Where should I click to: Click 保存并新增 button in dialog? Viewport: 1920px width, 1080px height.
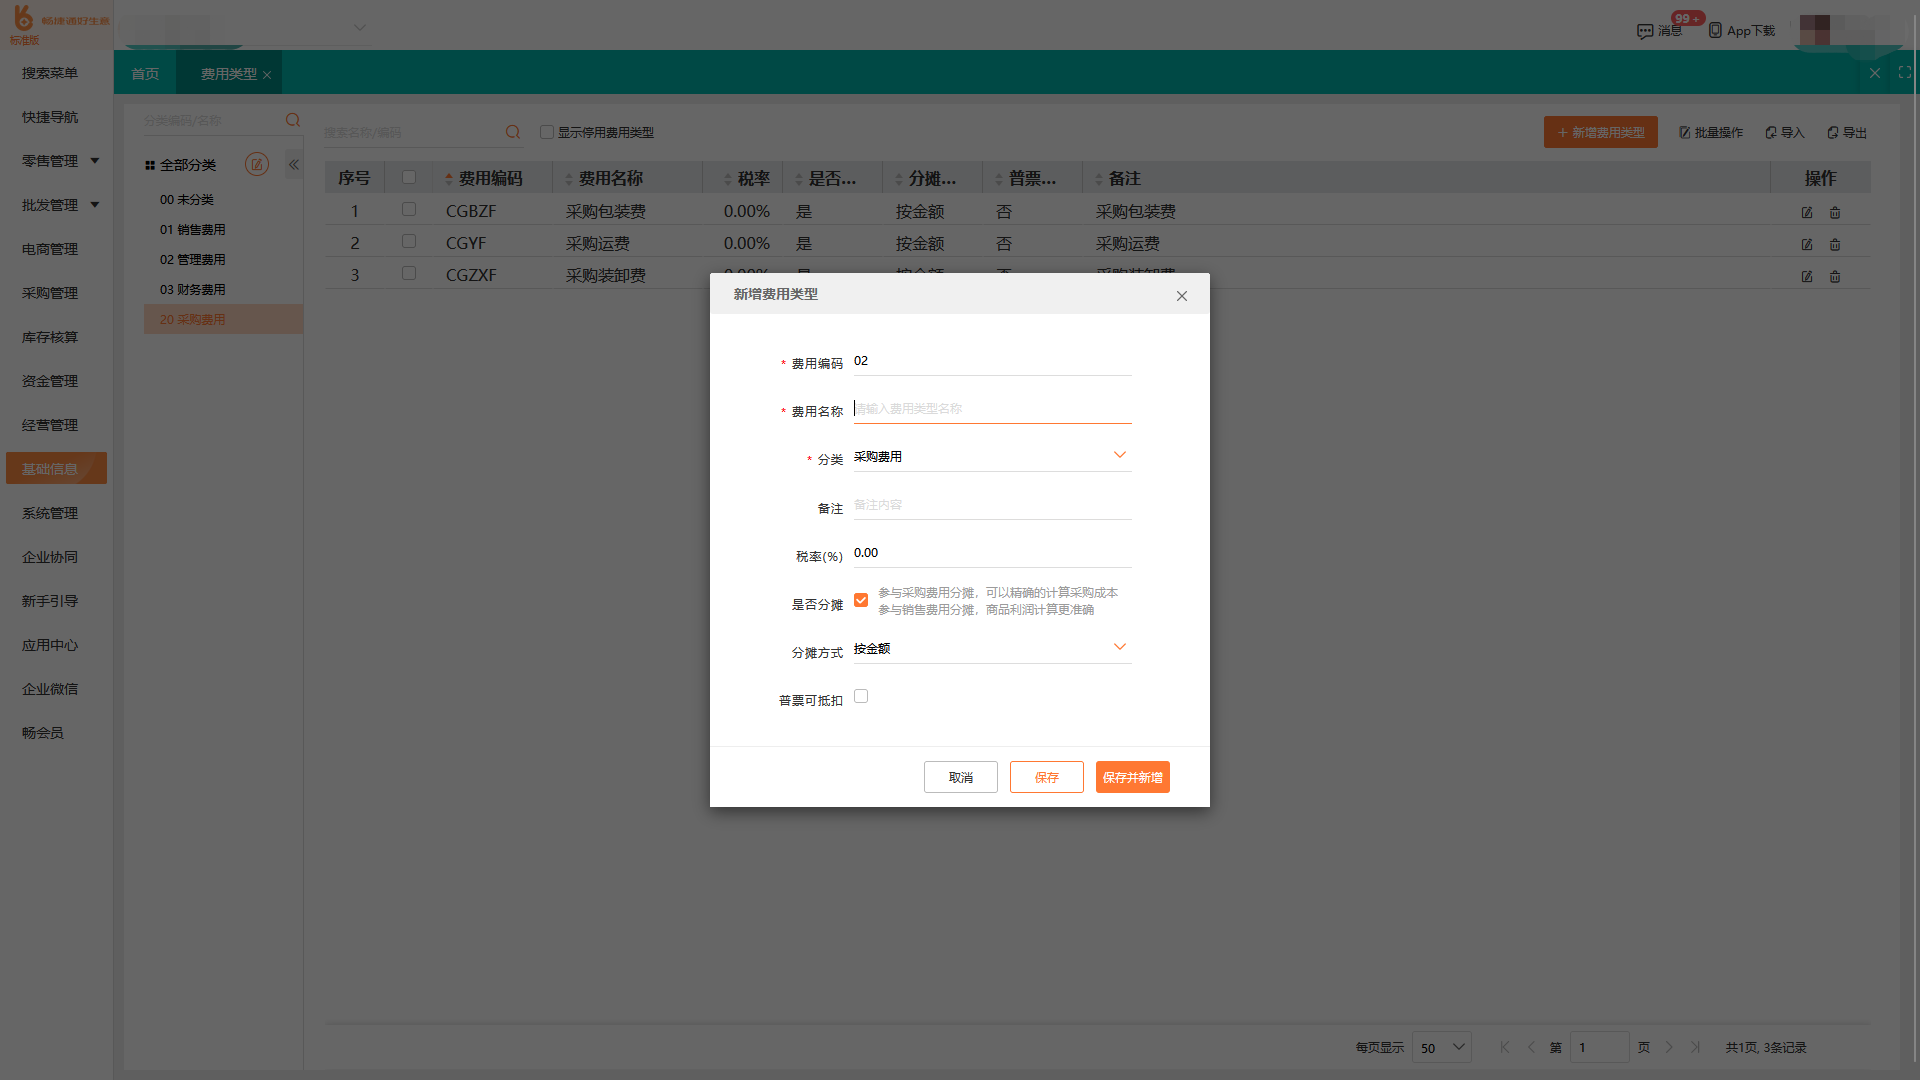click(1131, 777)
